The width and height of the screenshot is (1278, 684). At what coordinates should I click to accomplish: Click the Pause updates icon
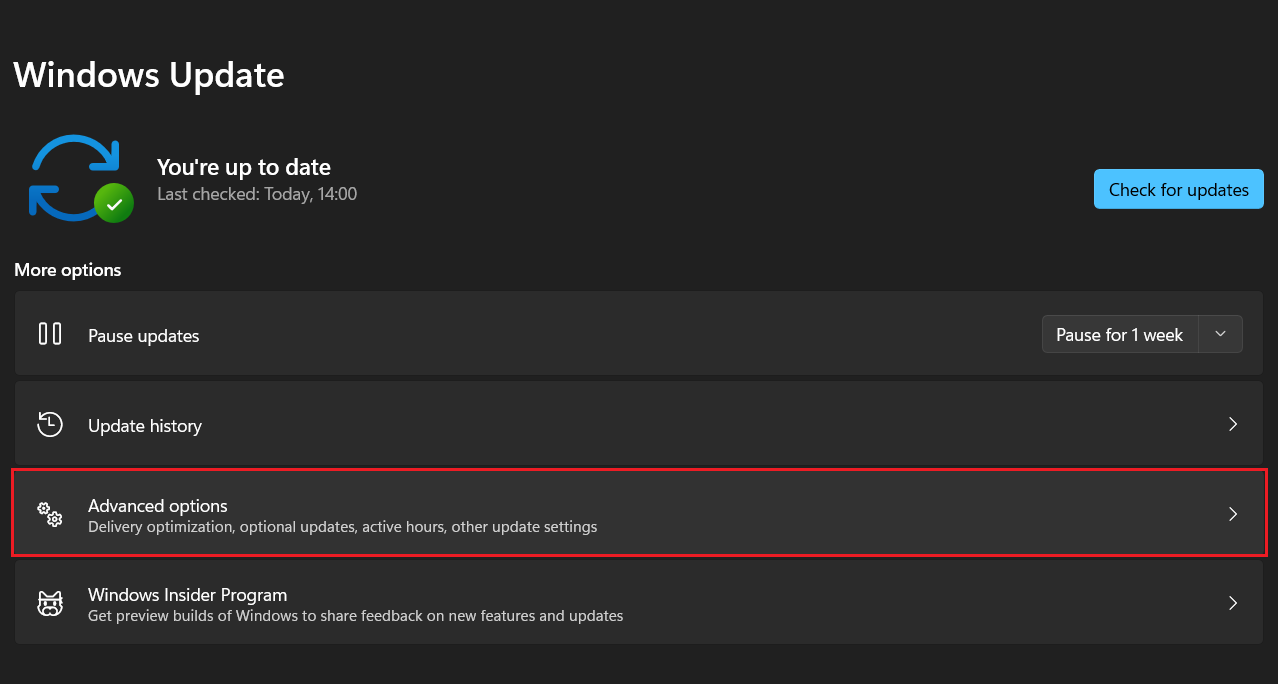50,334
